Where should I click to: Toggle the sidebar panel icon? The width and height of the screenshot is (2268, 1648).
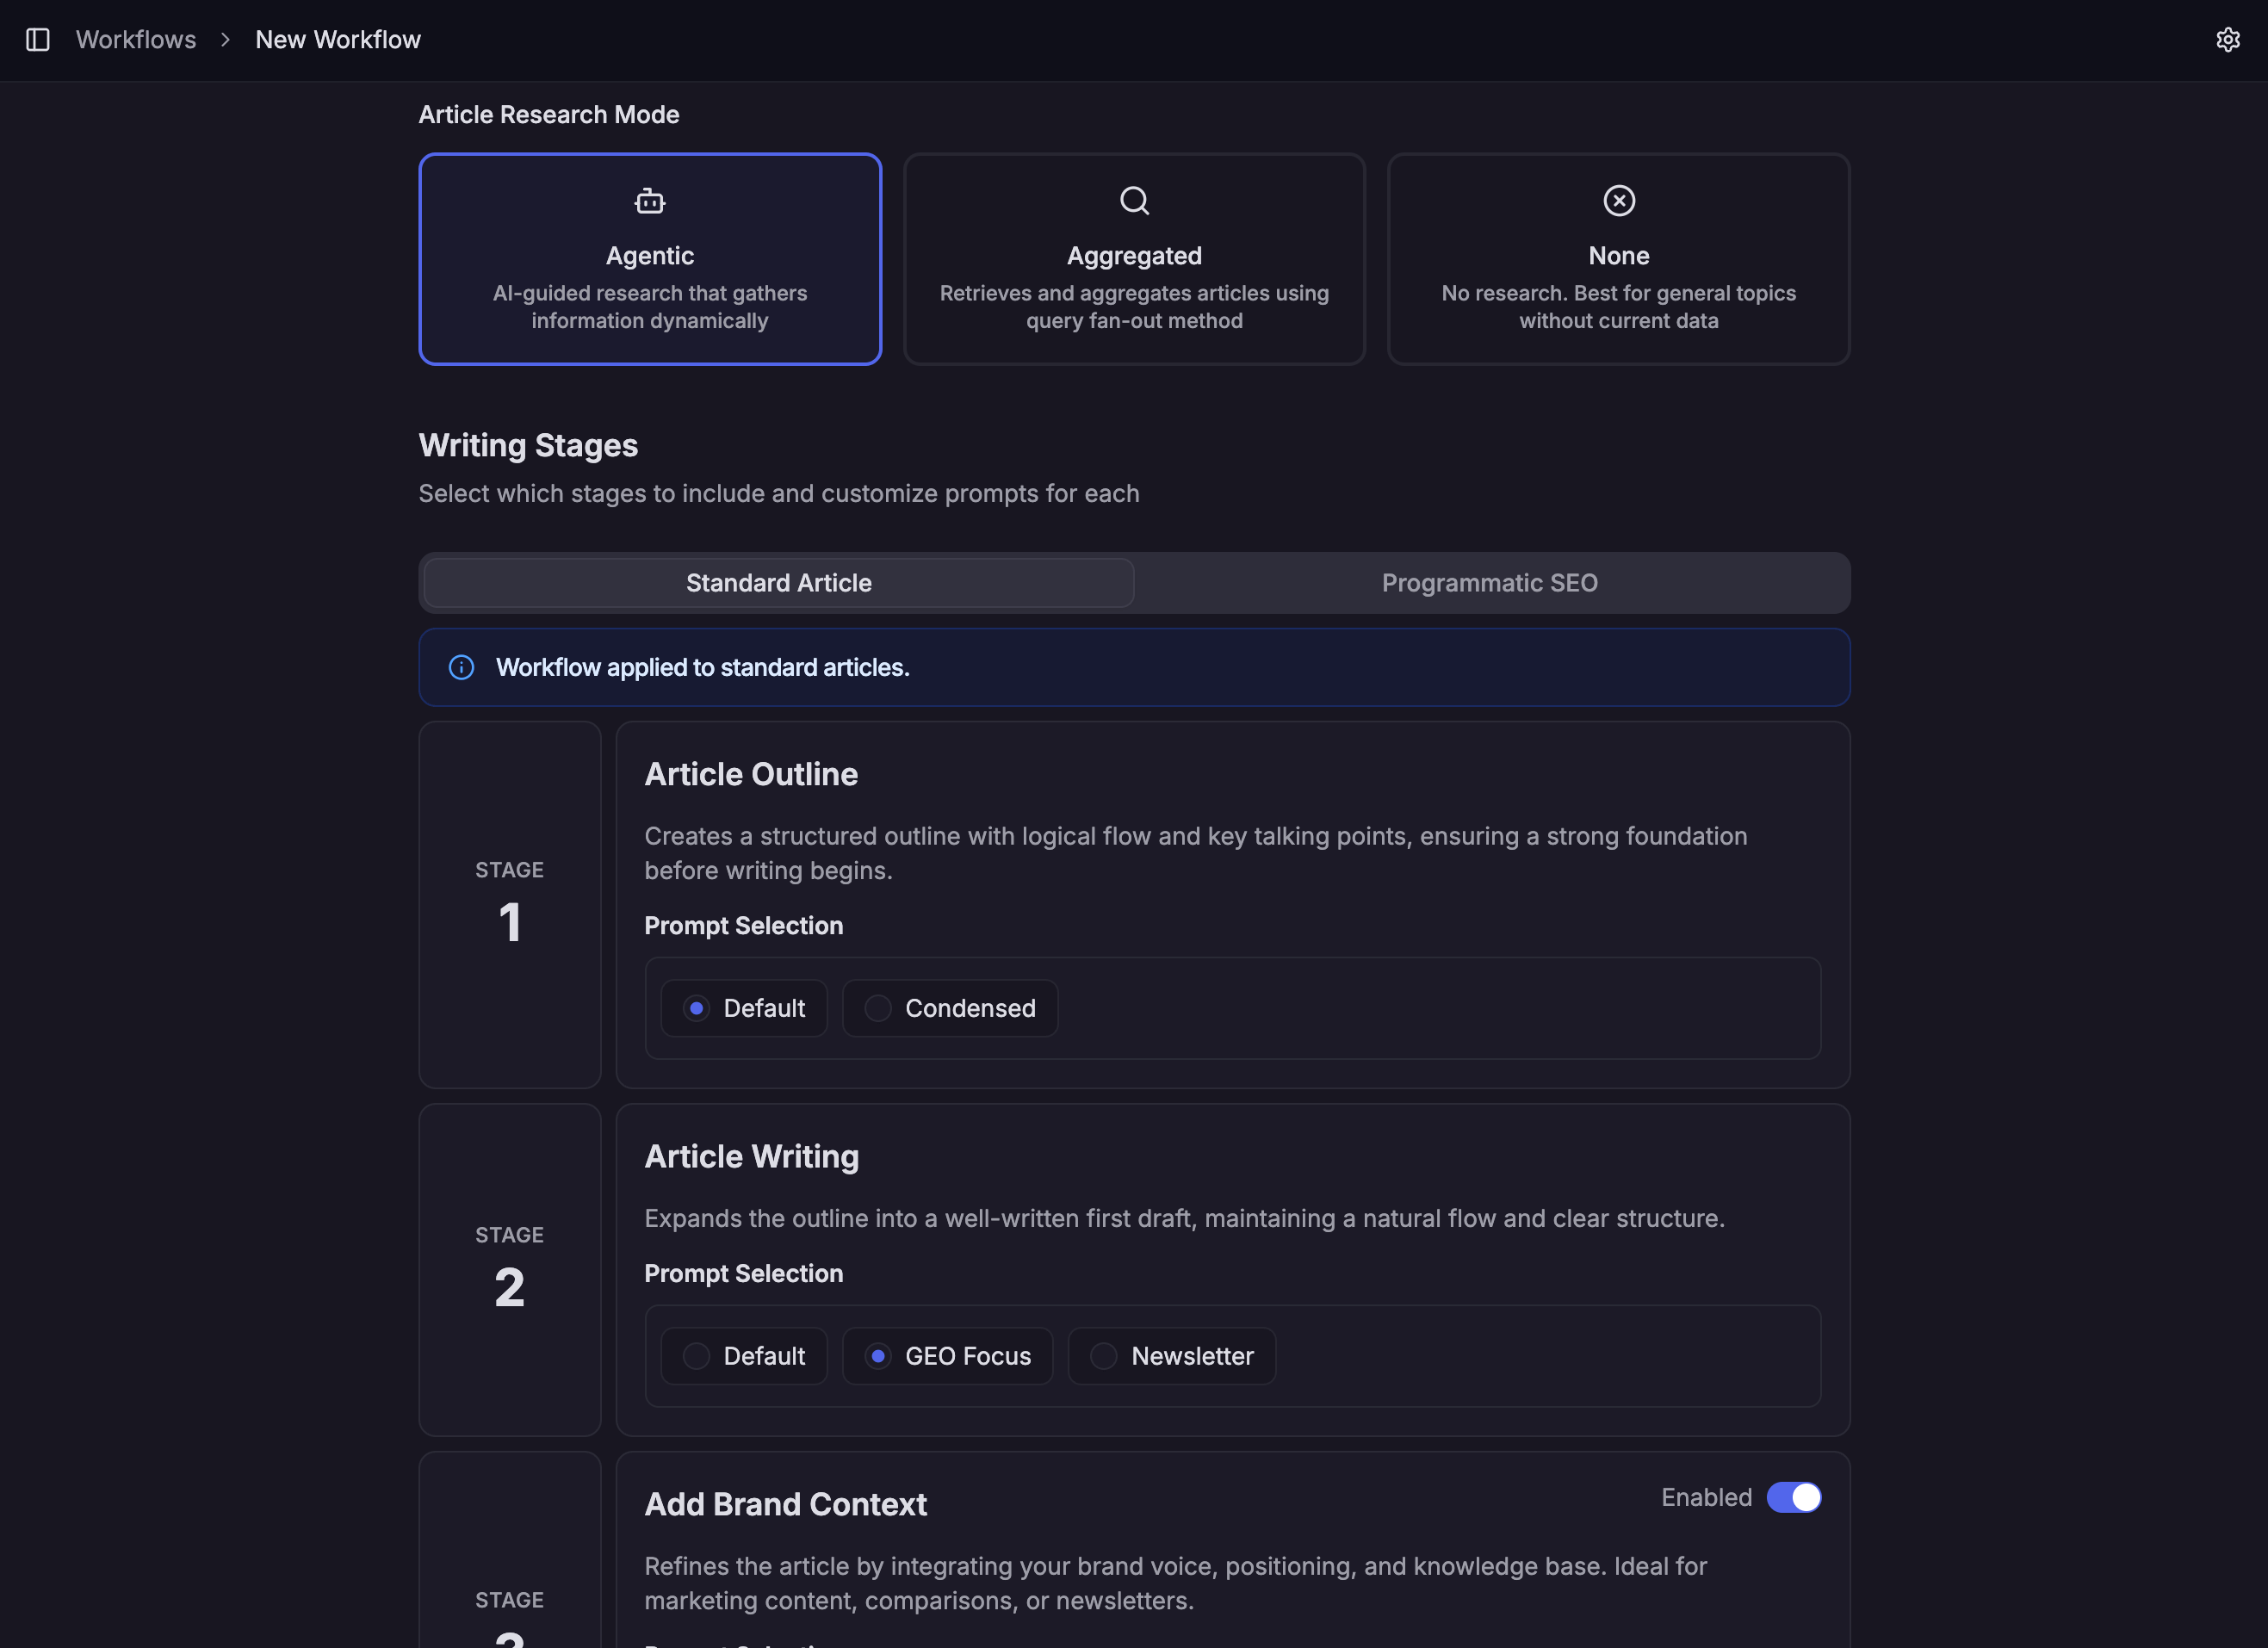(x=39, y=40)
